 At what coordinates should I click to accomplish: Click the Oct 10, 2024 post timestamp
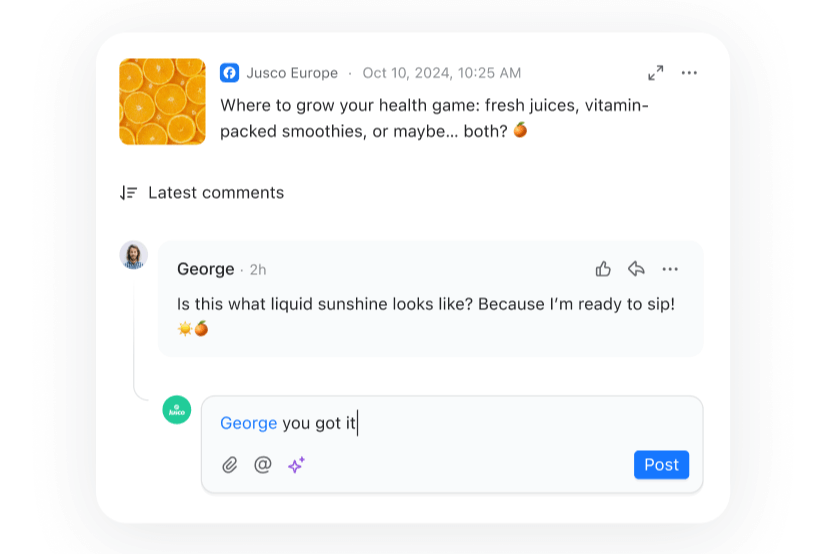coord(441,73)
